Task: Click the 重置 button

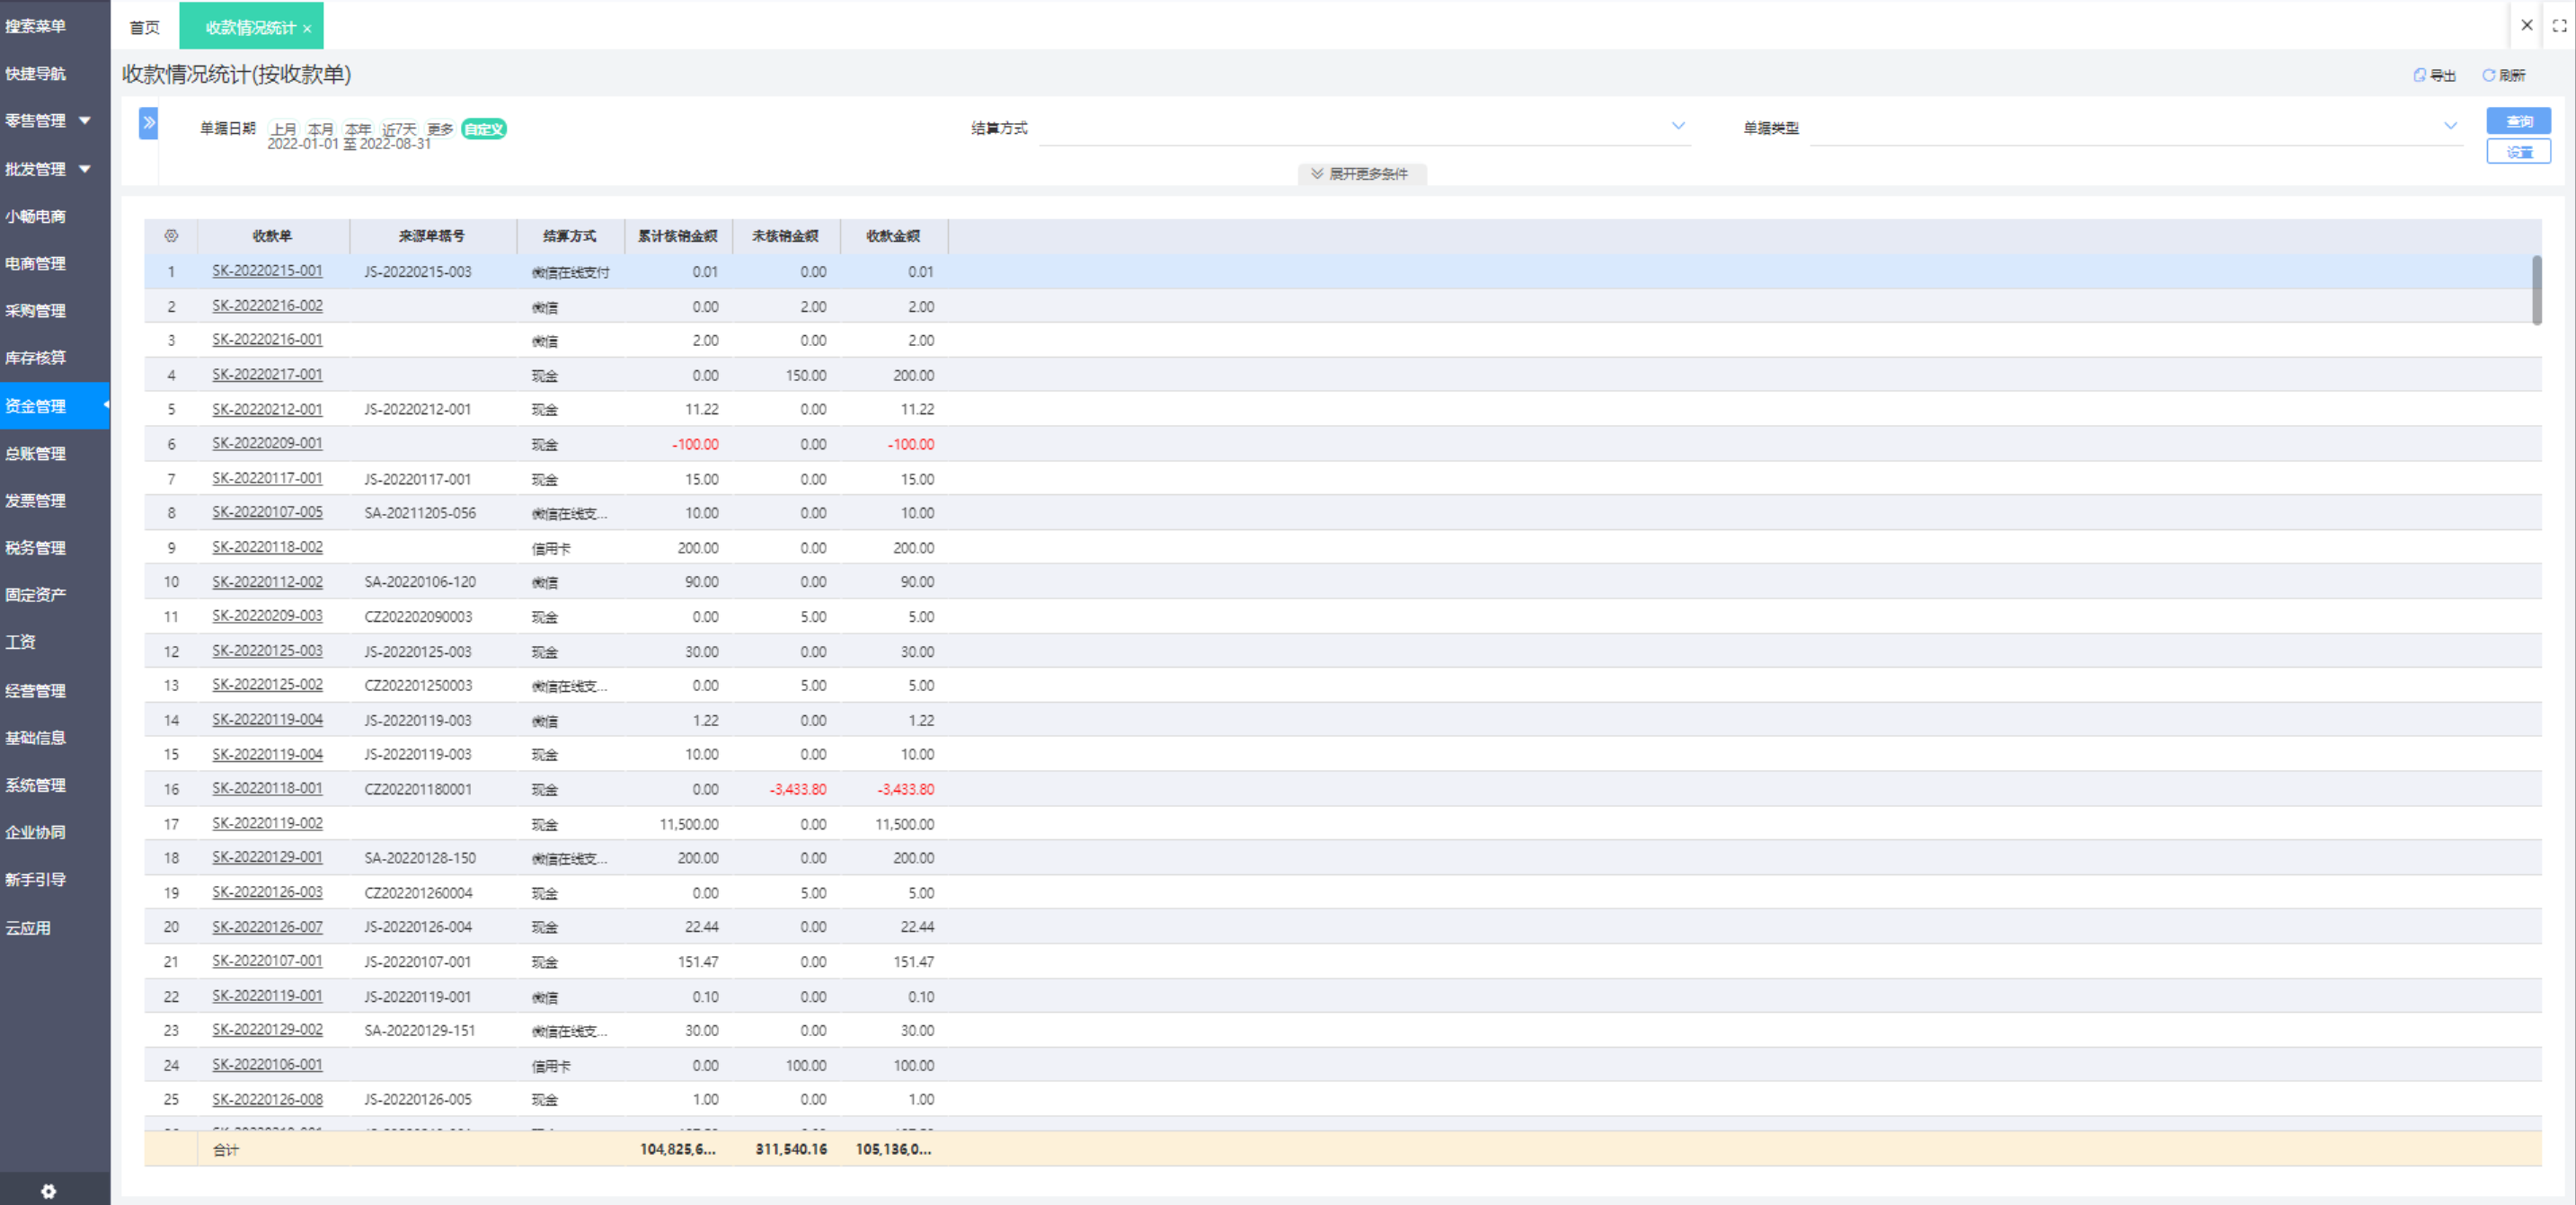Action: [x=2518, y=151]
